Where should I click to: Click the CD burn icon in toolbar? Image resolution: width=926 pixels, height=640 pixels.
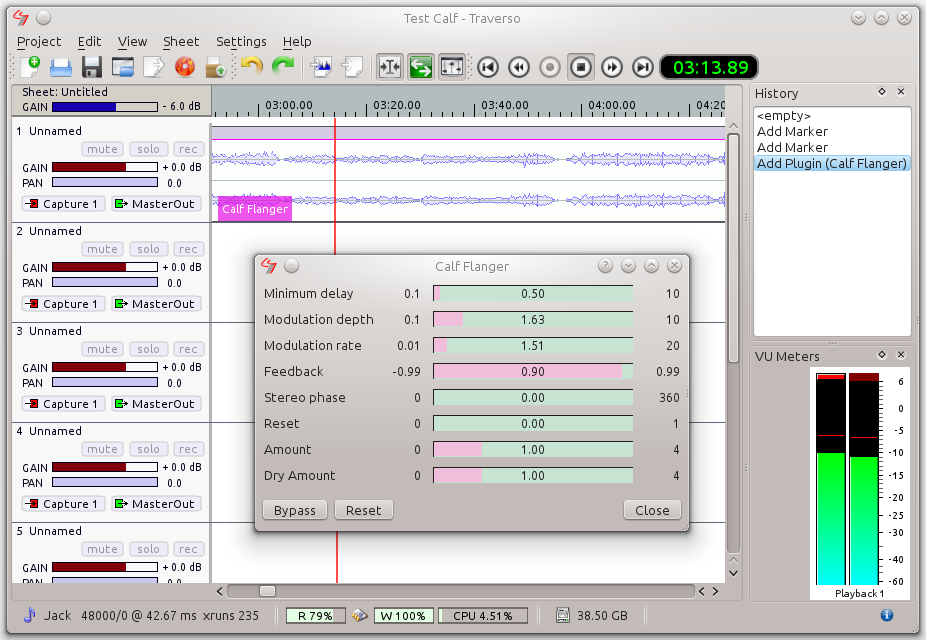[x=184, y=67]
